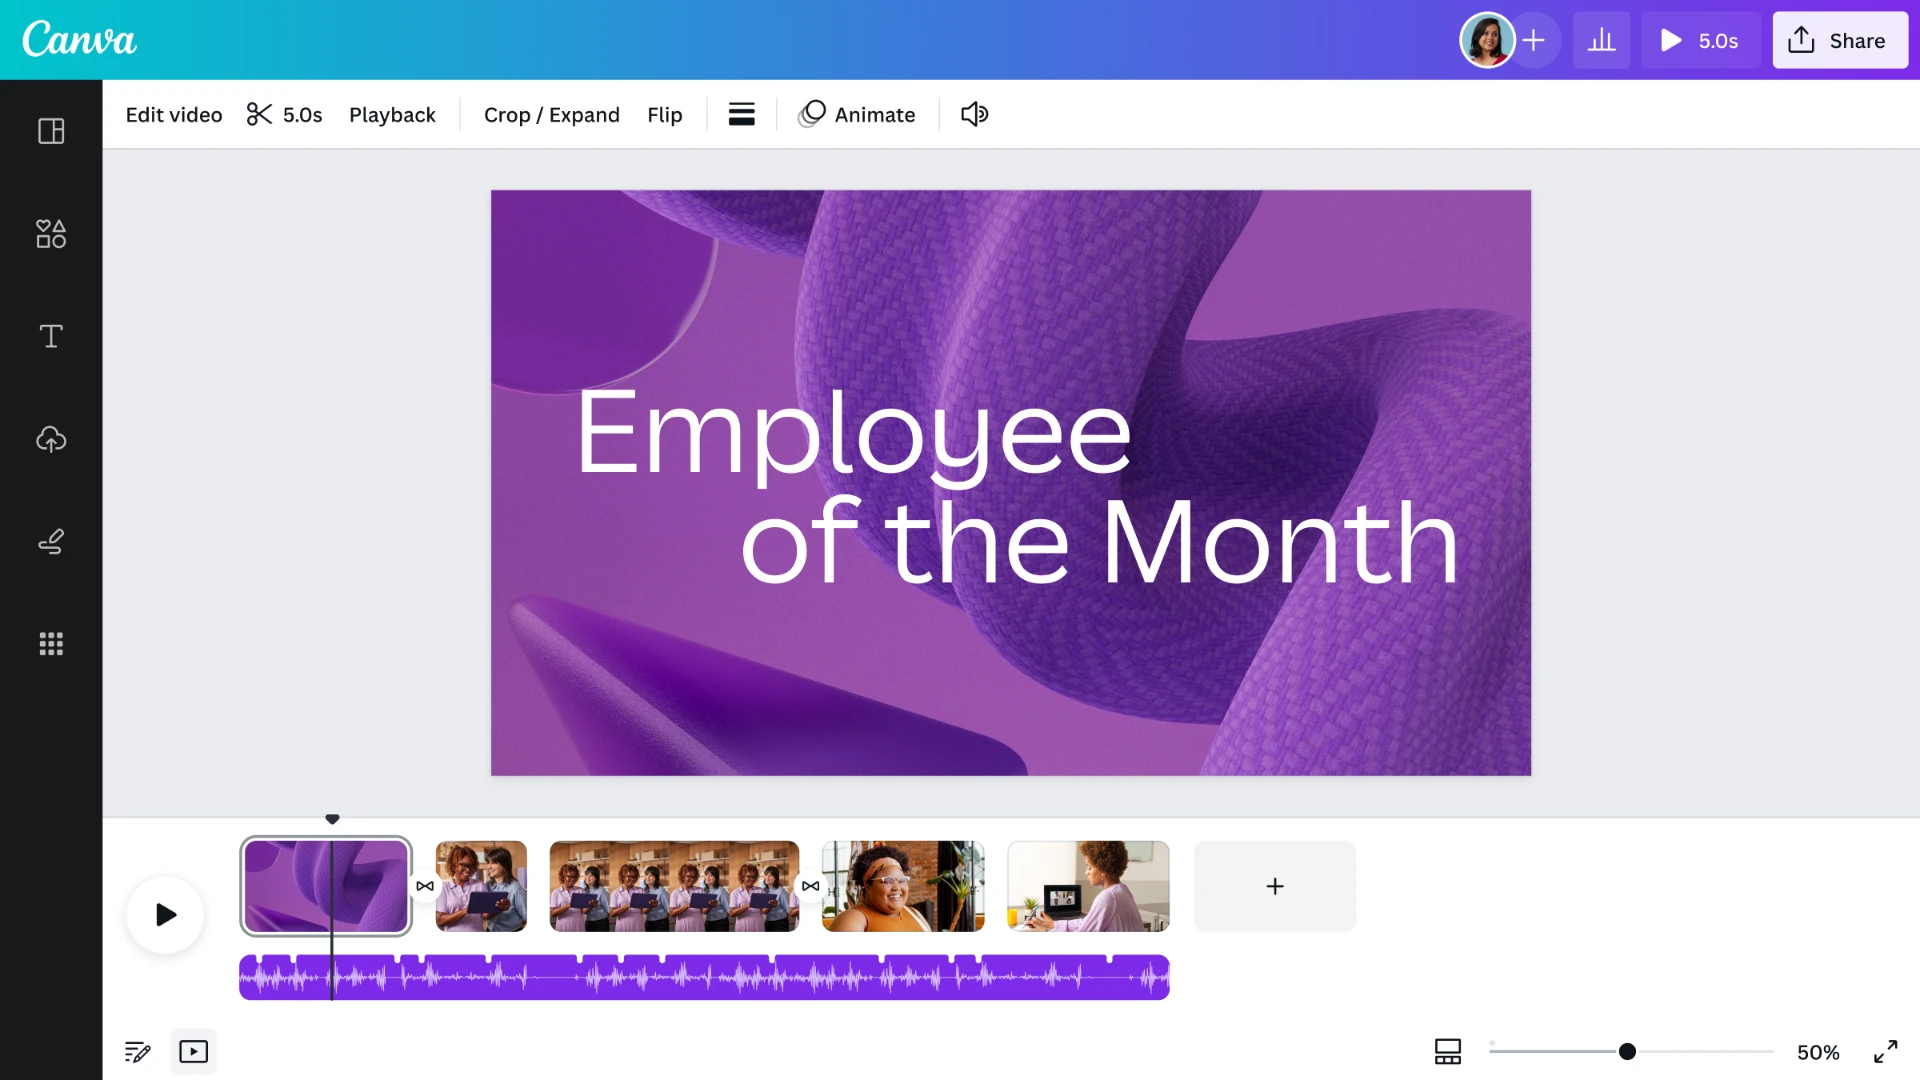Click the Add new scene button
Screen dimensions: 1920x1080
coord(1274,886)
